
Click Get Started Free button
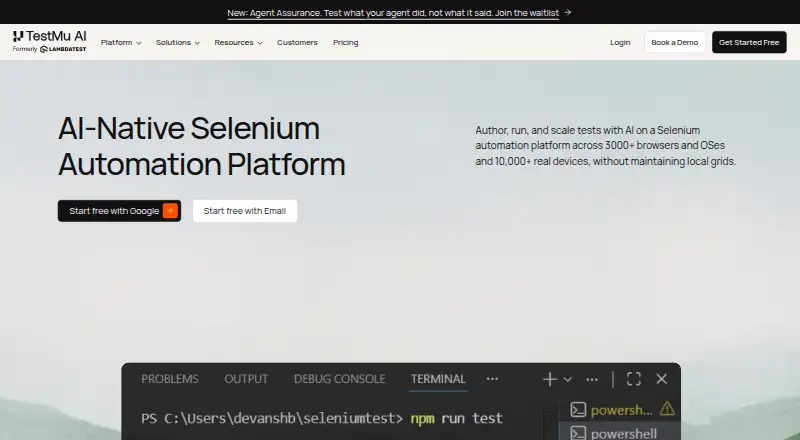point(749,42)
